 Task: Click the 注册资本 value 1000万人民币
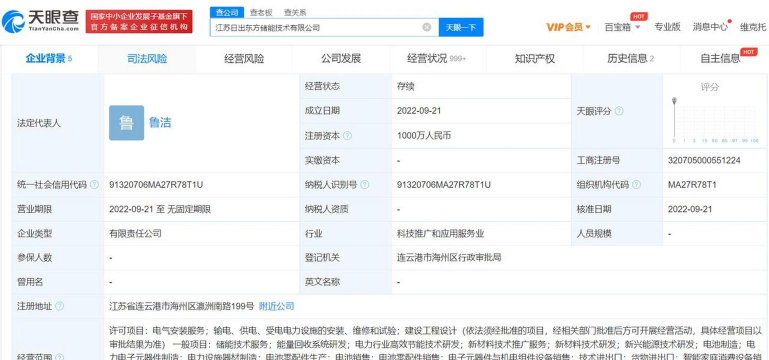(424, 136)
